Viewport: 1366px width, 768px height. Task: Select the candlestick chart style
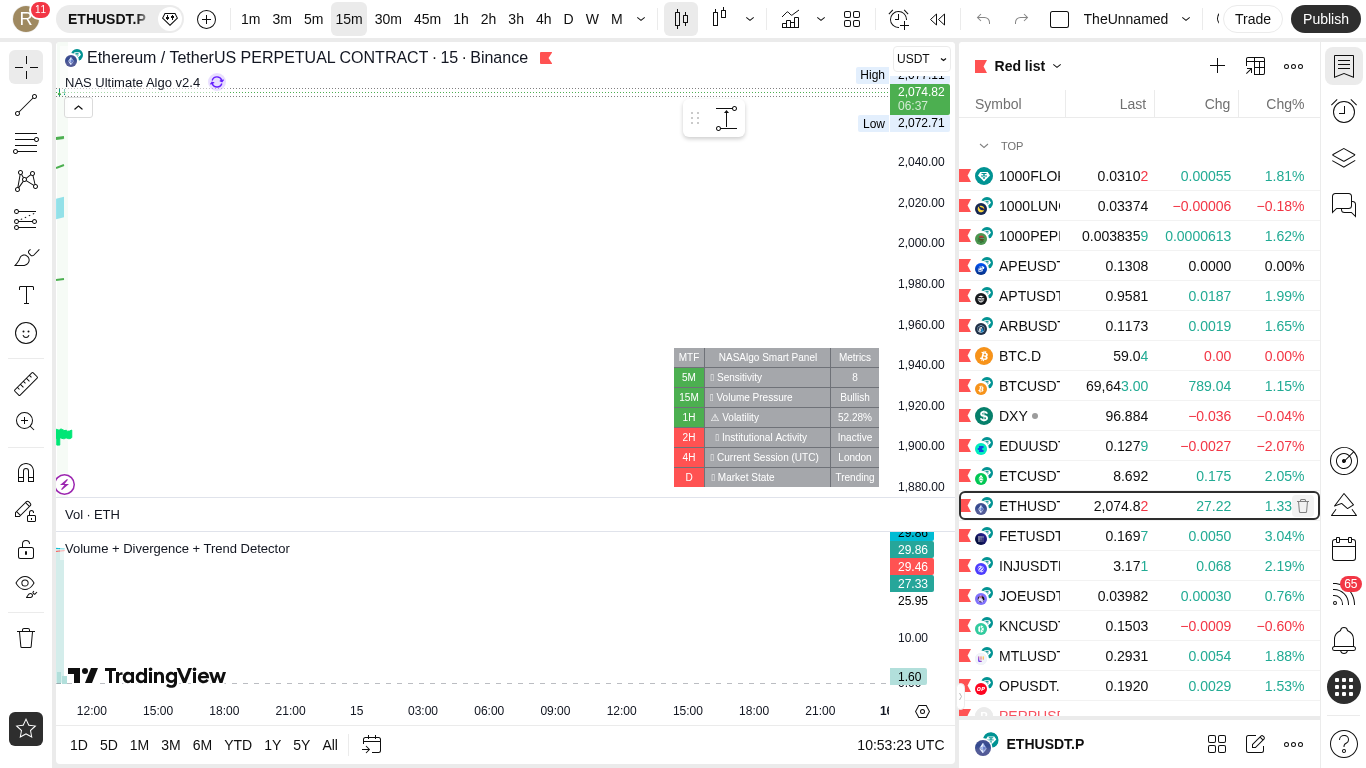(x=681, y=19)
